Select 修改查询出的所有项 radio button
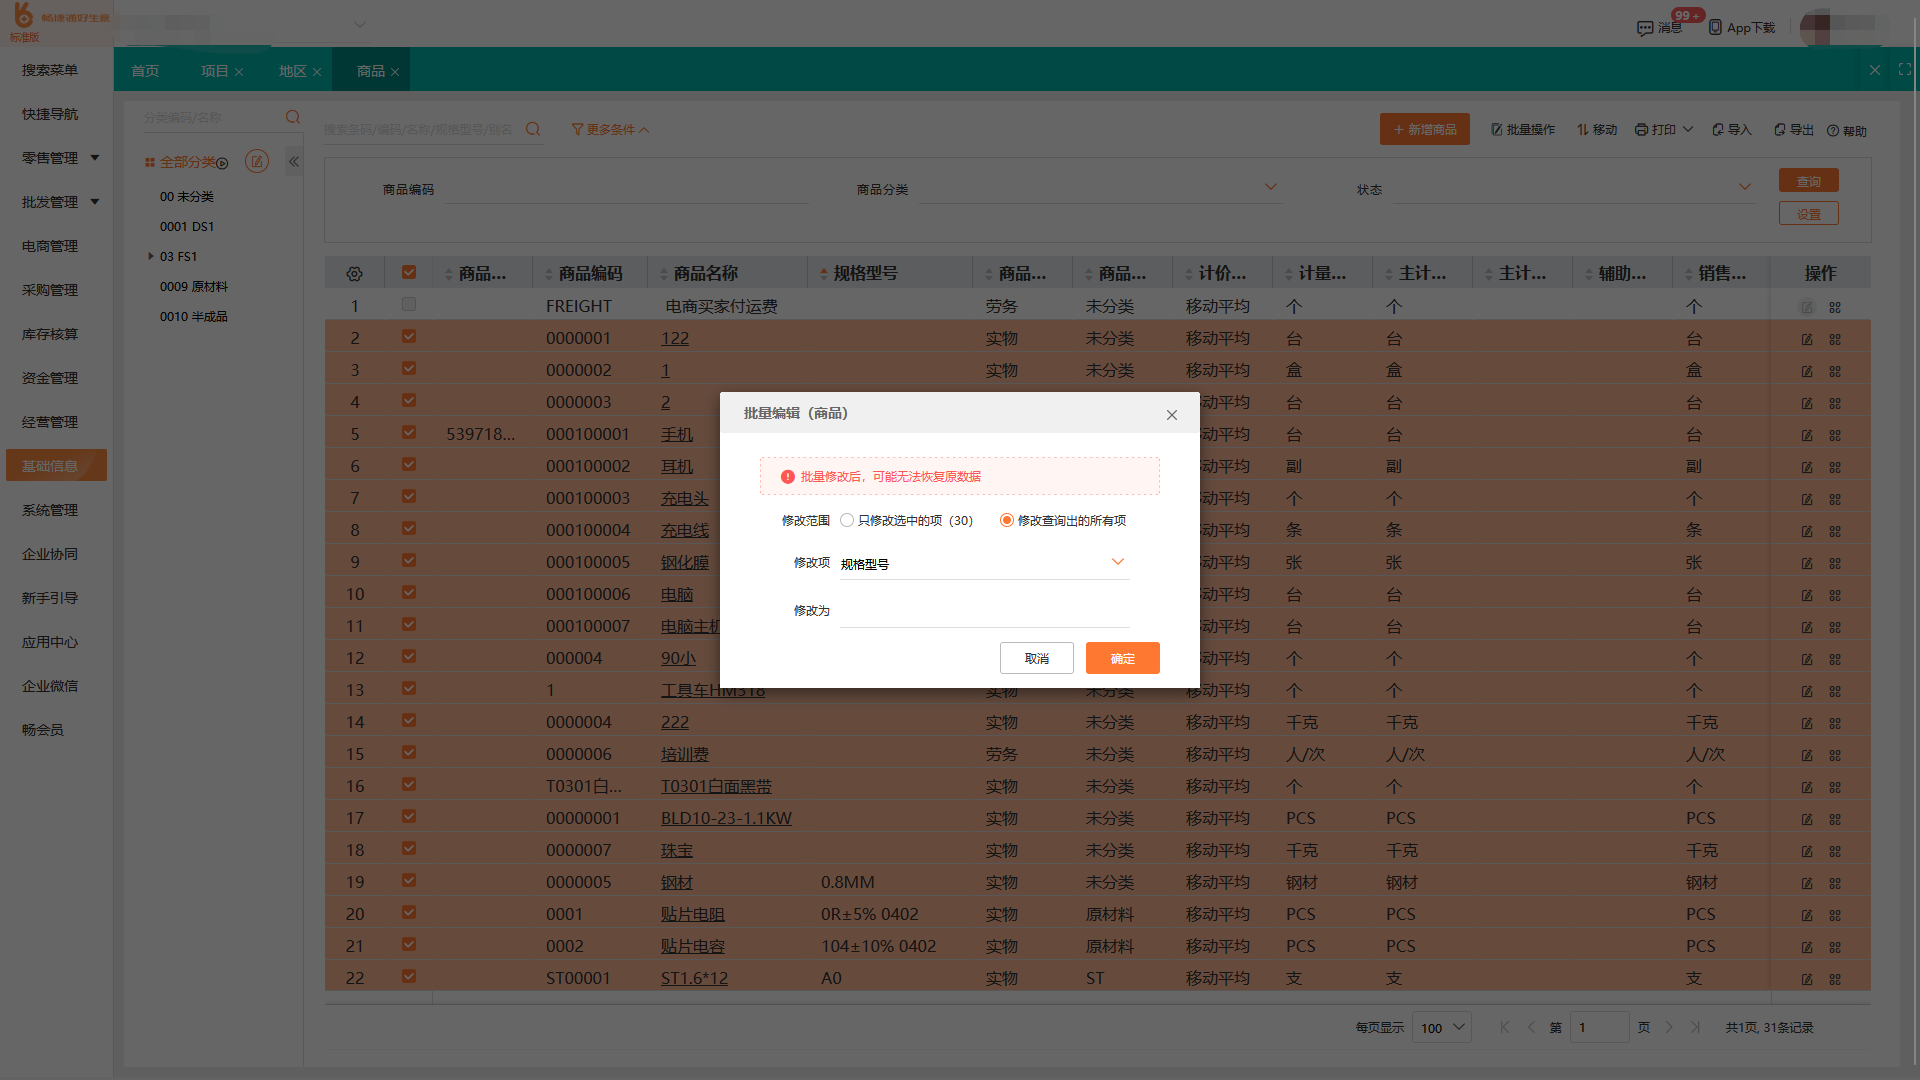This screenshot has width=1920, height=1080. pos(1006,520)
